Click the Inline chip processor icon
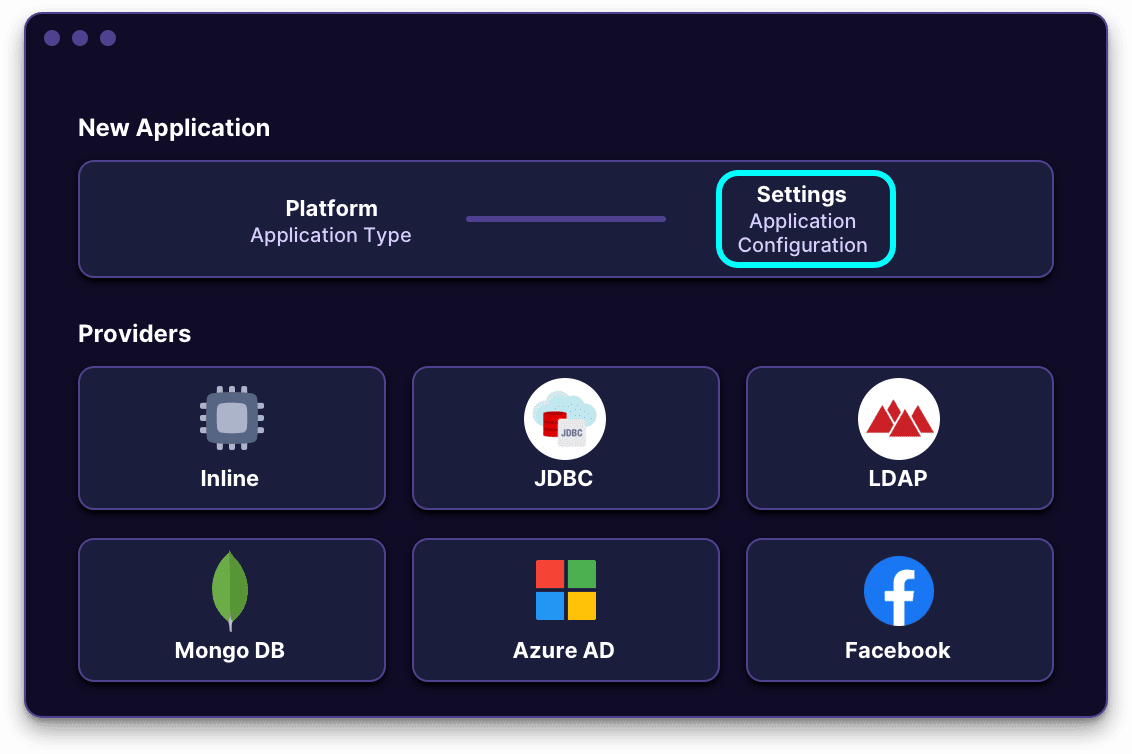The image size is (1132, 754). click(231, 417)
